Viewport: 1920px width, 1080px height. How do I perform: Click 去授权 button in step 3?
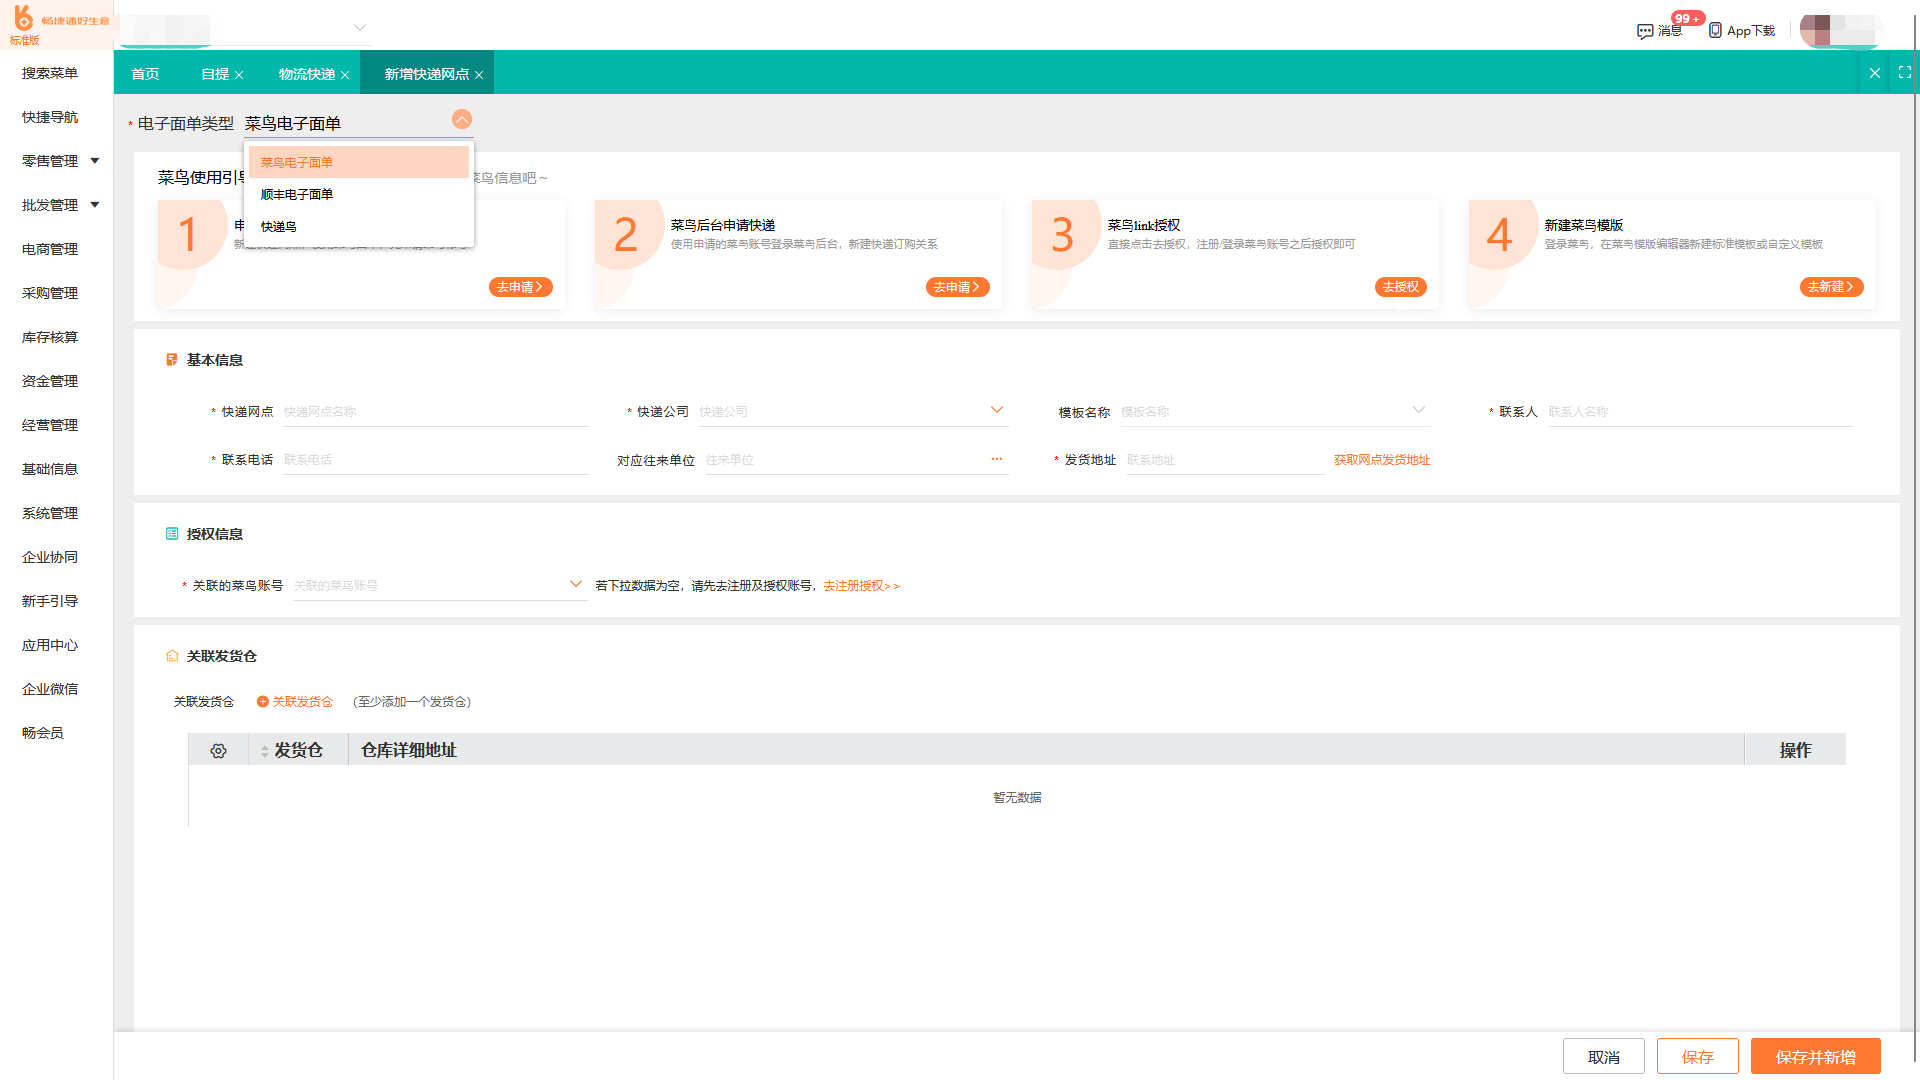point(1403,286)
